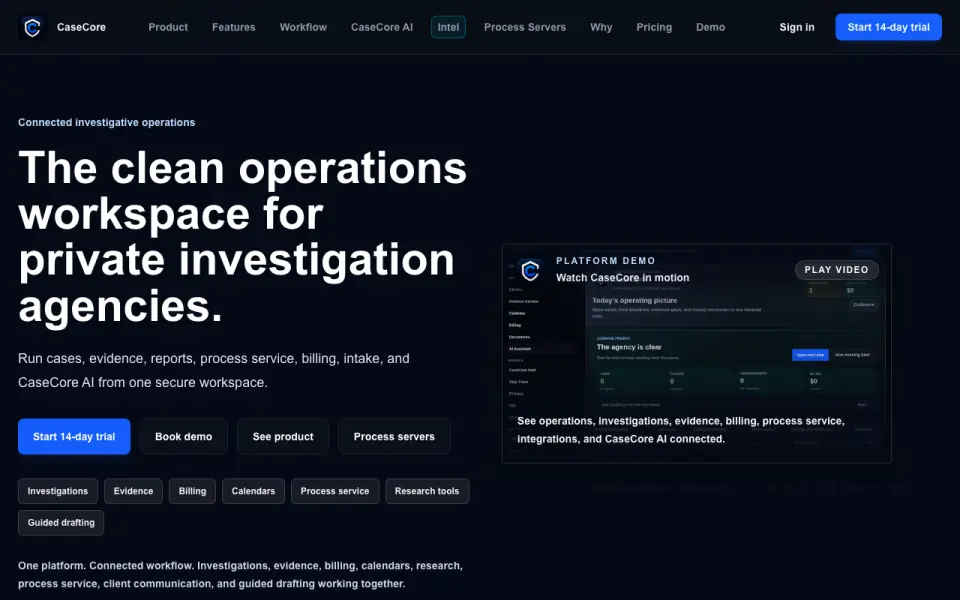The height and width of the screenshot is (600, 960).
Task: Open the Features nav item
Action: click(233, 28)
